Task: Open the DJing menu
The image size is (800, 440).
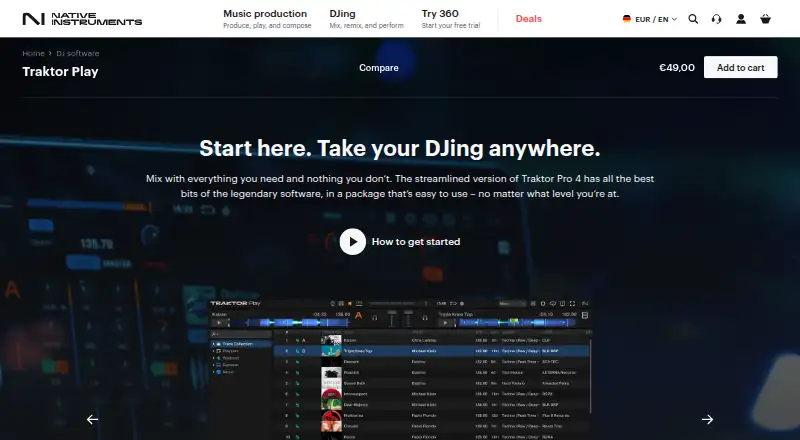Action: coord(366,18)
